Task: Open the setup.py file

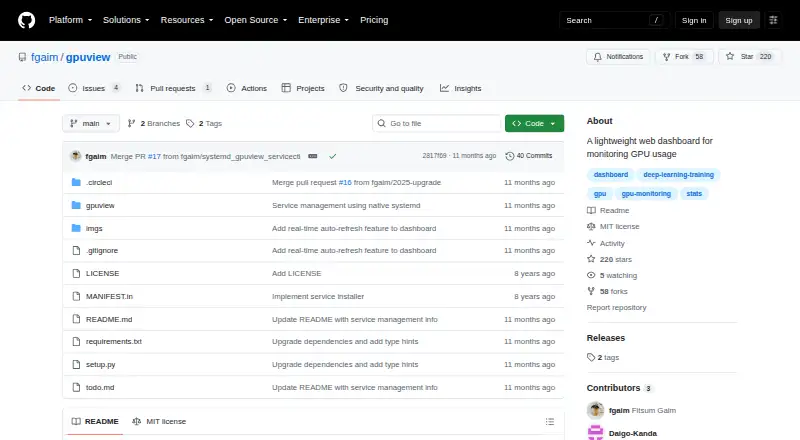Action: pos(101,364)
